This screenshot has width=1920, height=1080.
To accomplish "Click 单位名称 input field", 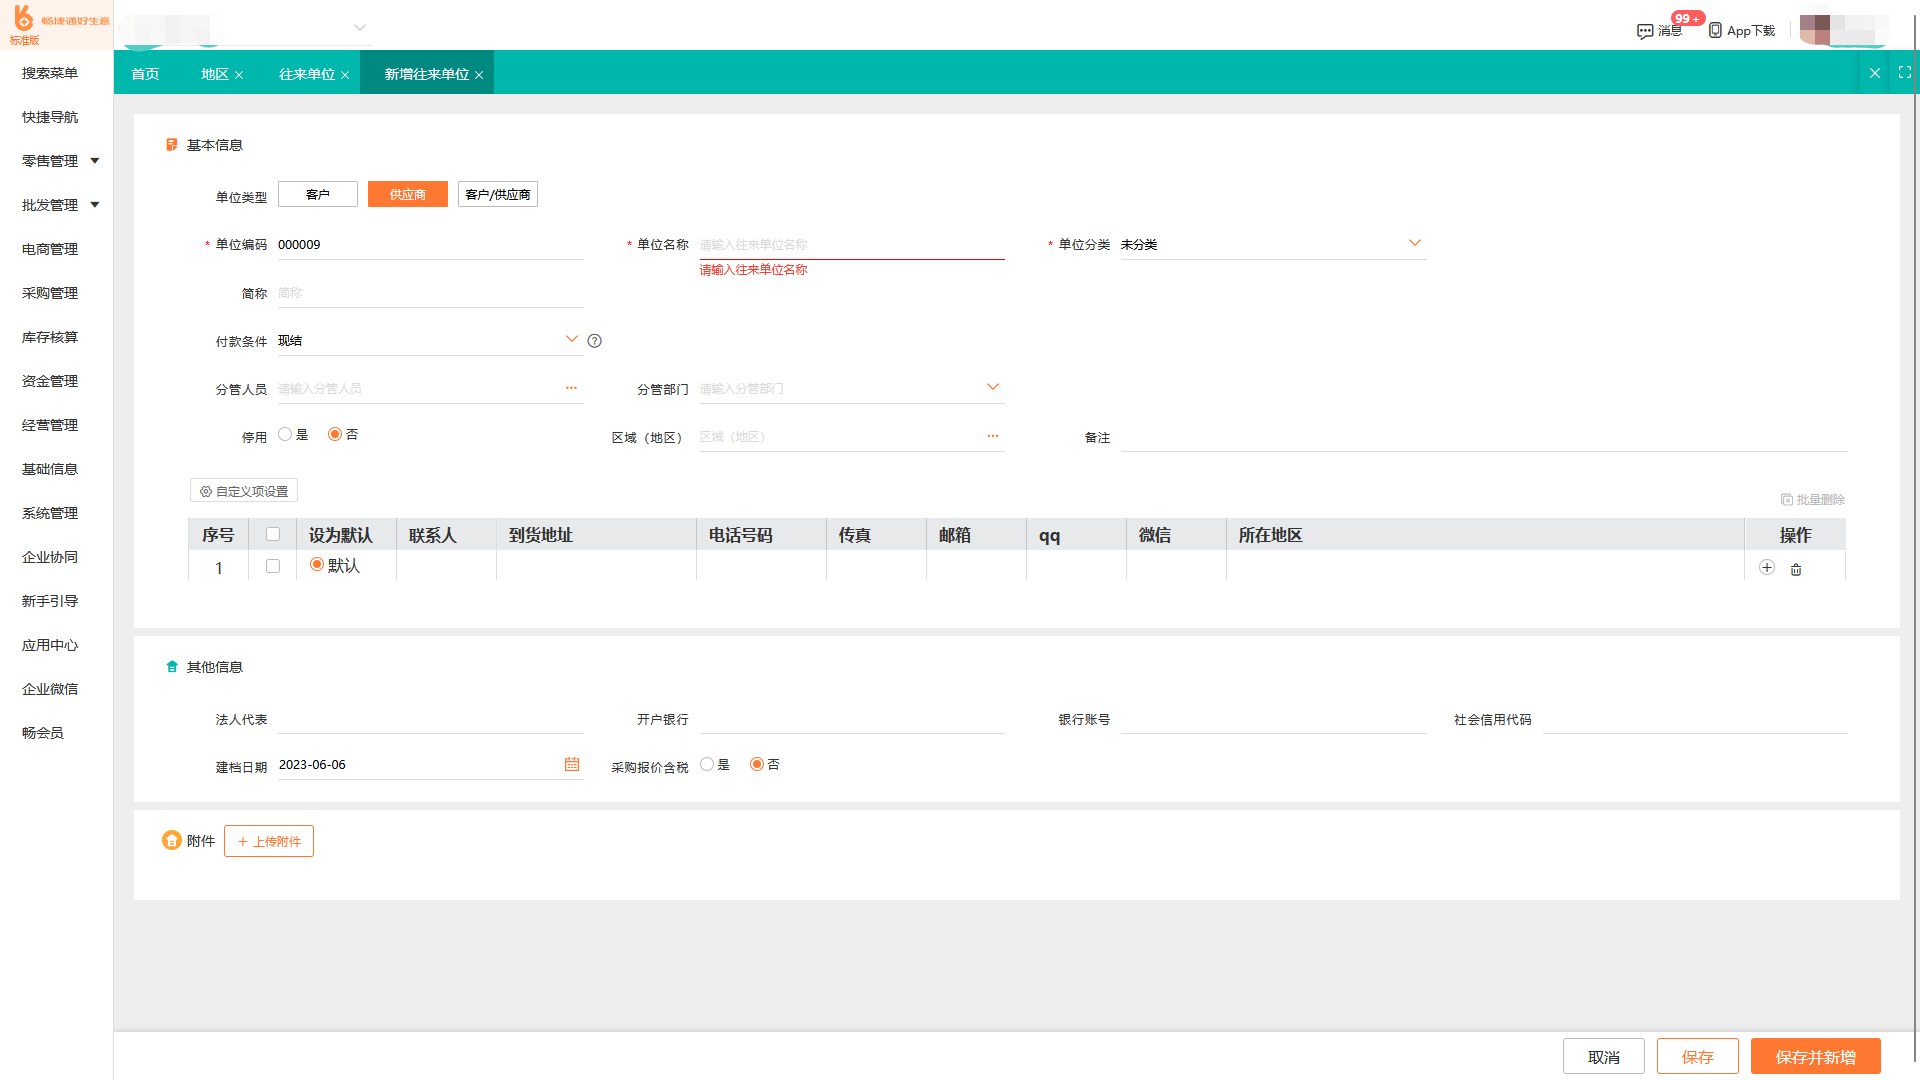I will [849, 244].
